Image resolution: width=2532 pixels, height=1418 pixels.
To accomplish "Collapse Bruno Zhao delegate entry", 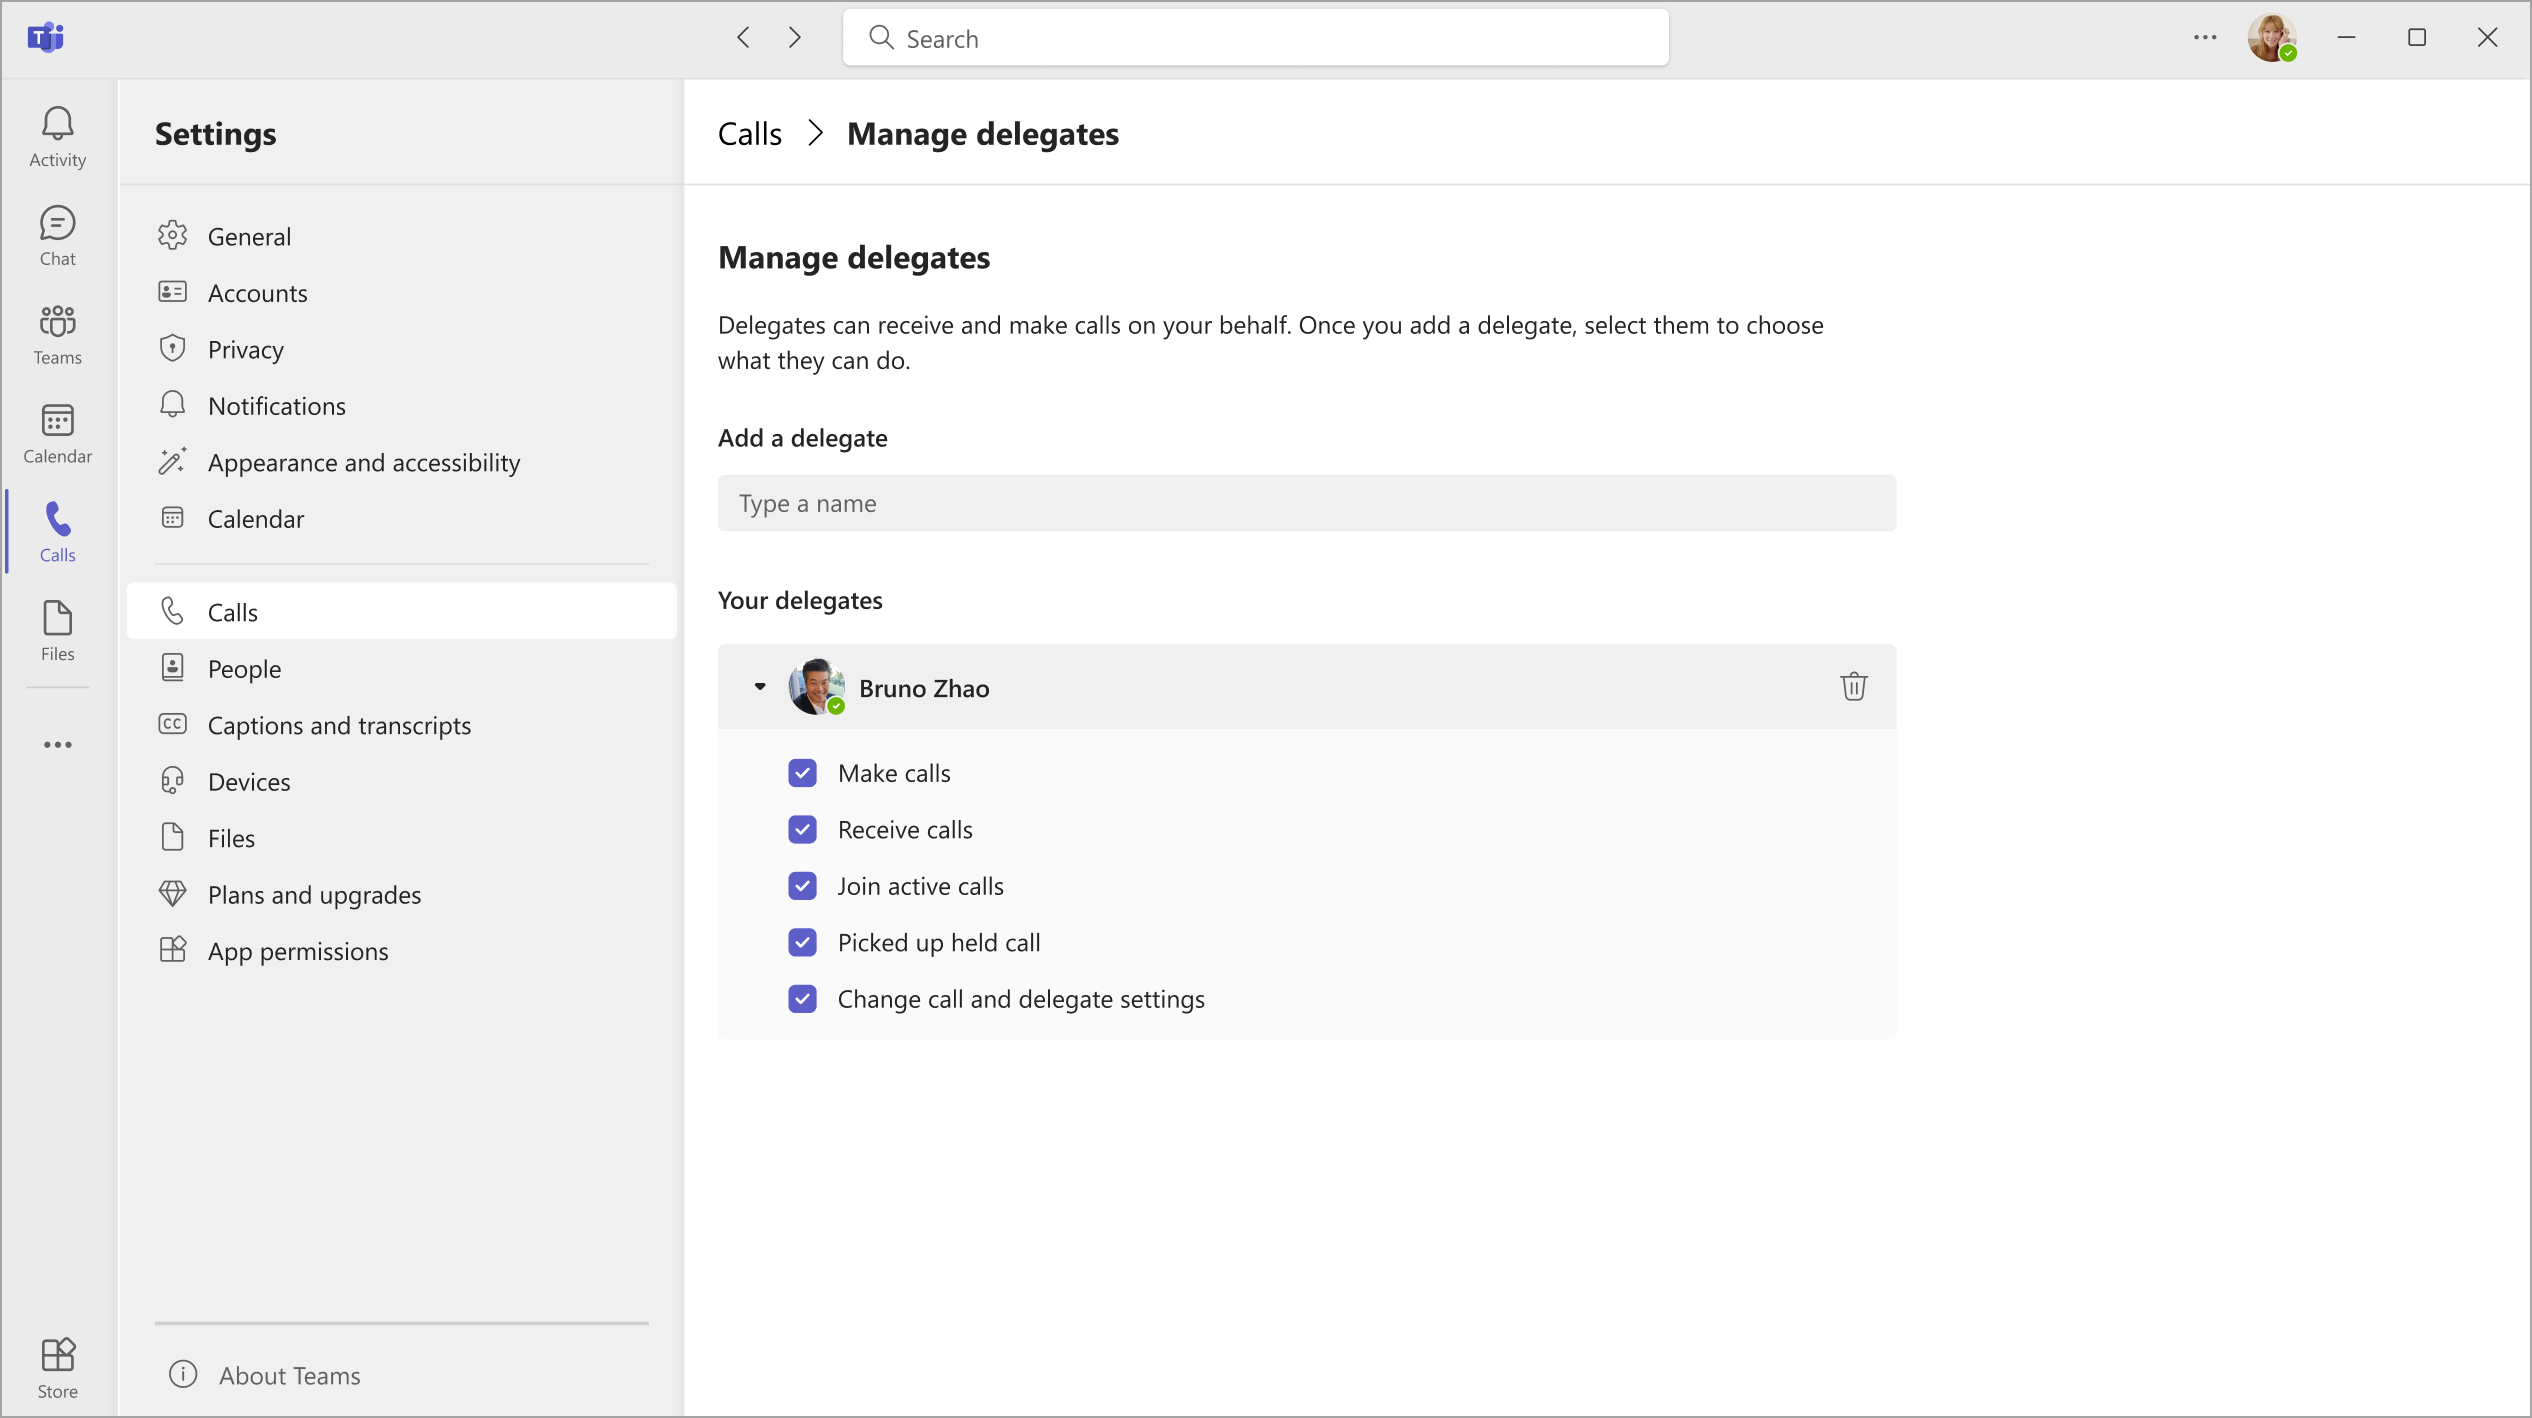I will click(760, 686).
